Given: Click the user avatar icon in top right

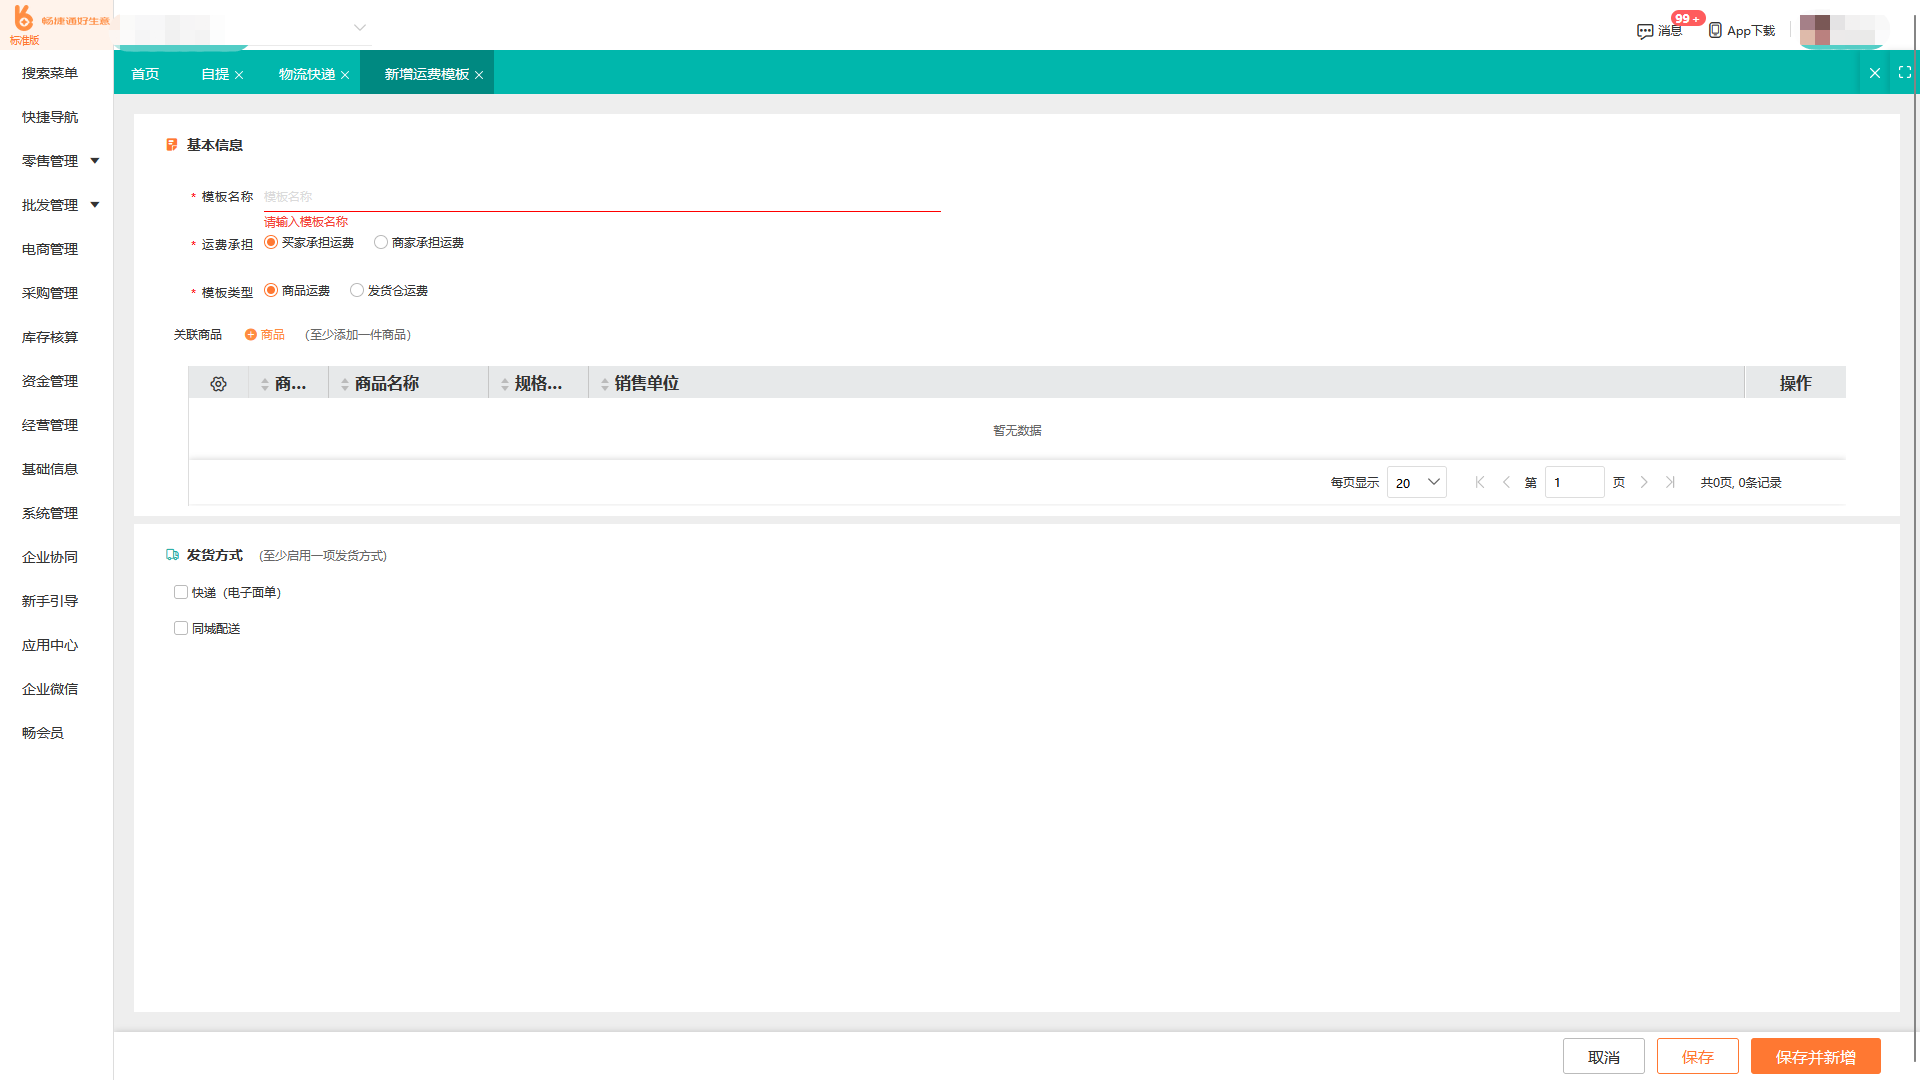Looking at the screenshot, I should coord(1817,29).
